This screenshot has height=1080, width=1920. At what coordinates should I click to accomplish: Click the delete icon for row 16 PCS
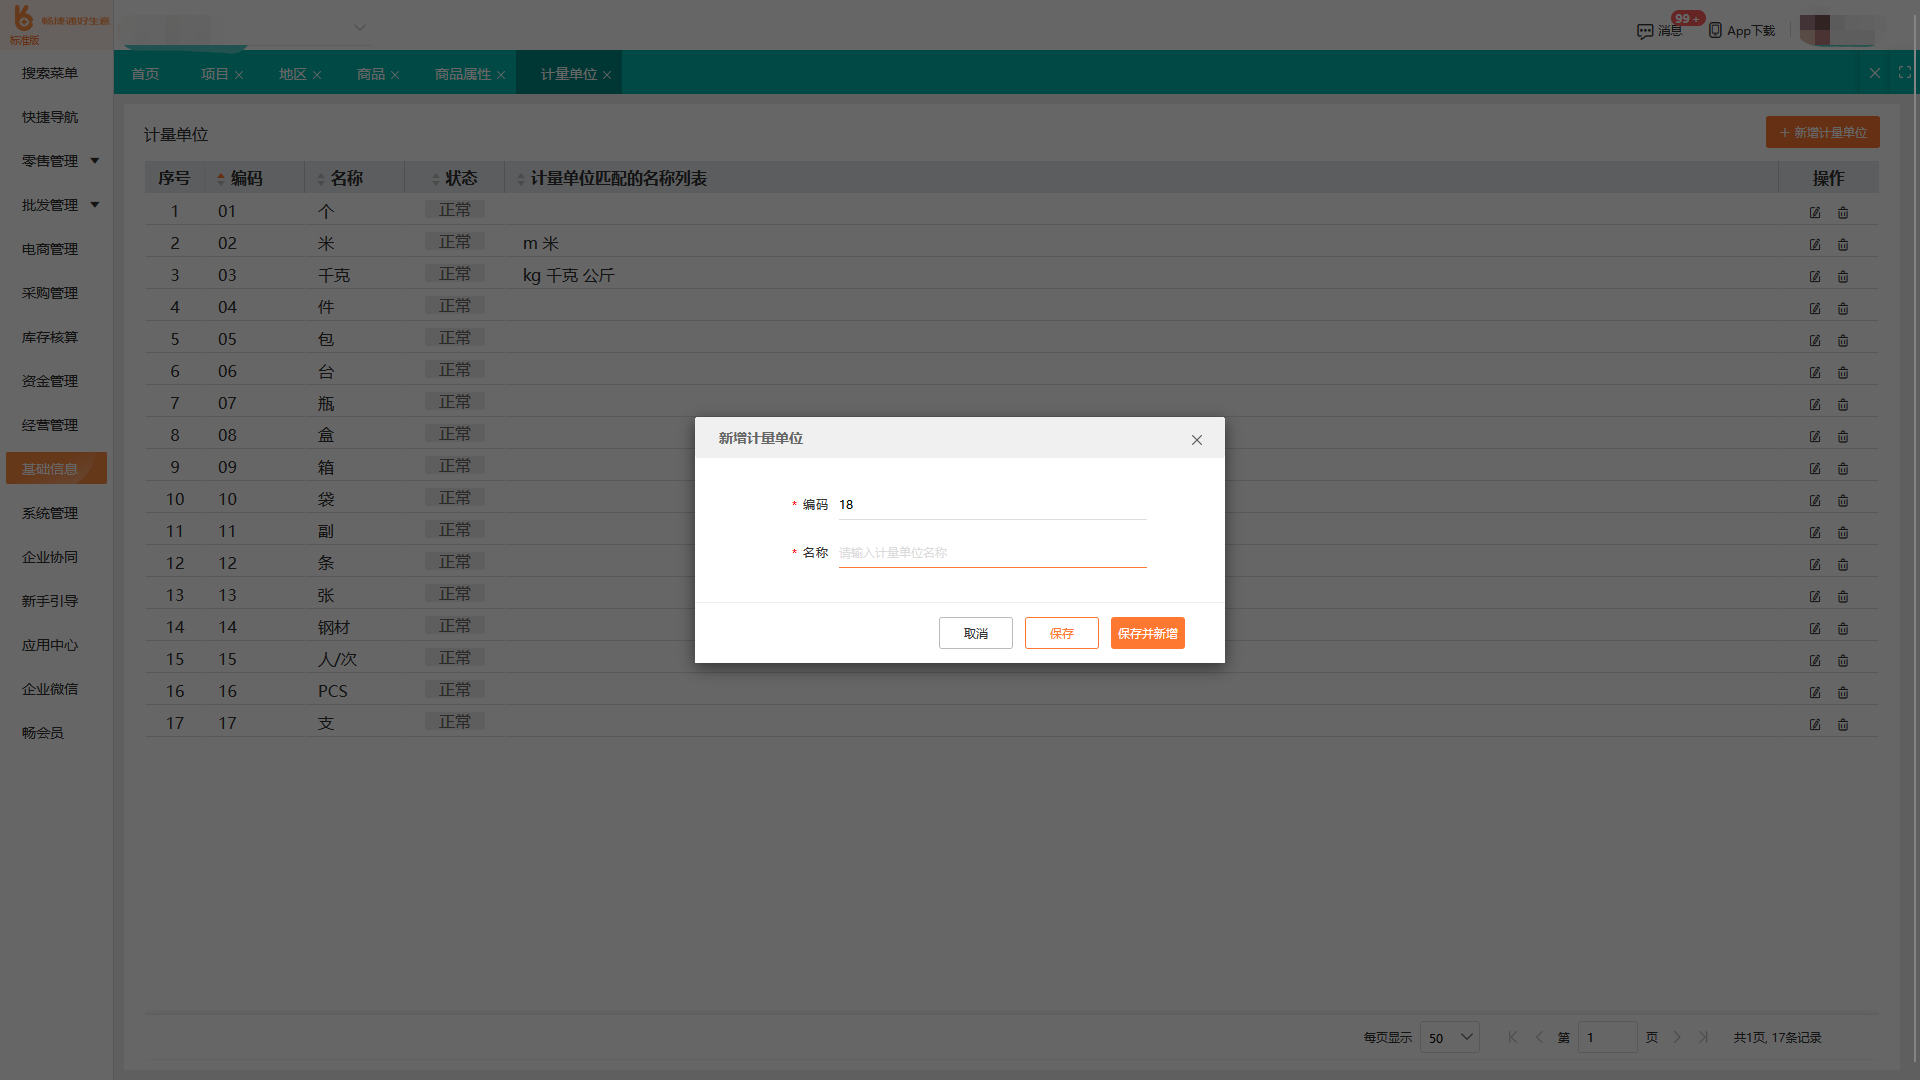pyautogui.click(x=1844, y=691)
